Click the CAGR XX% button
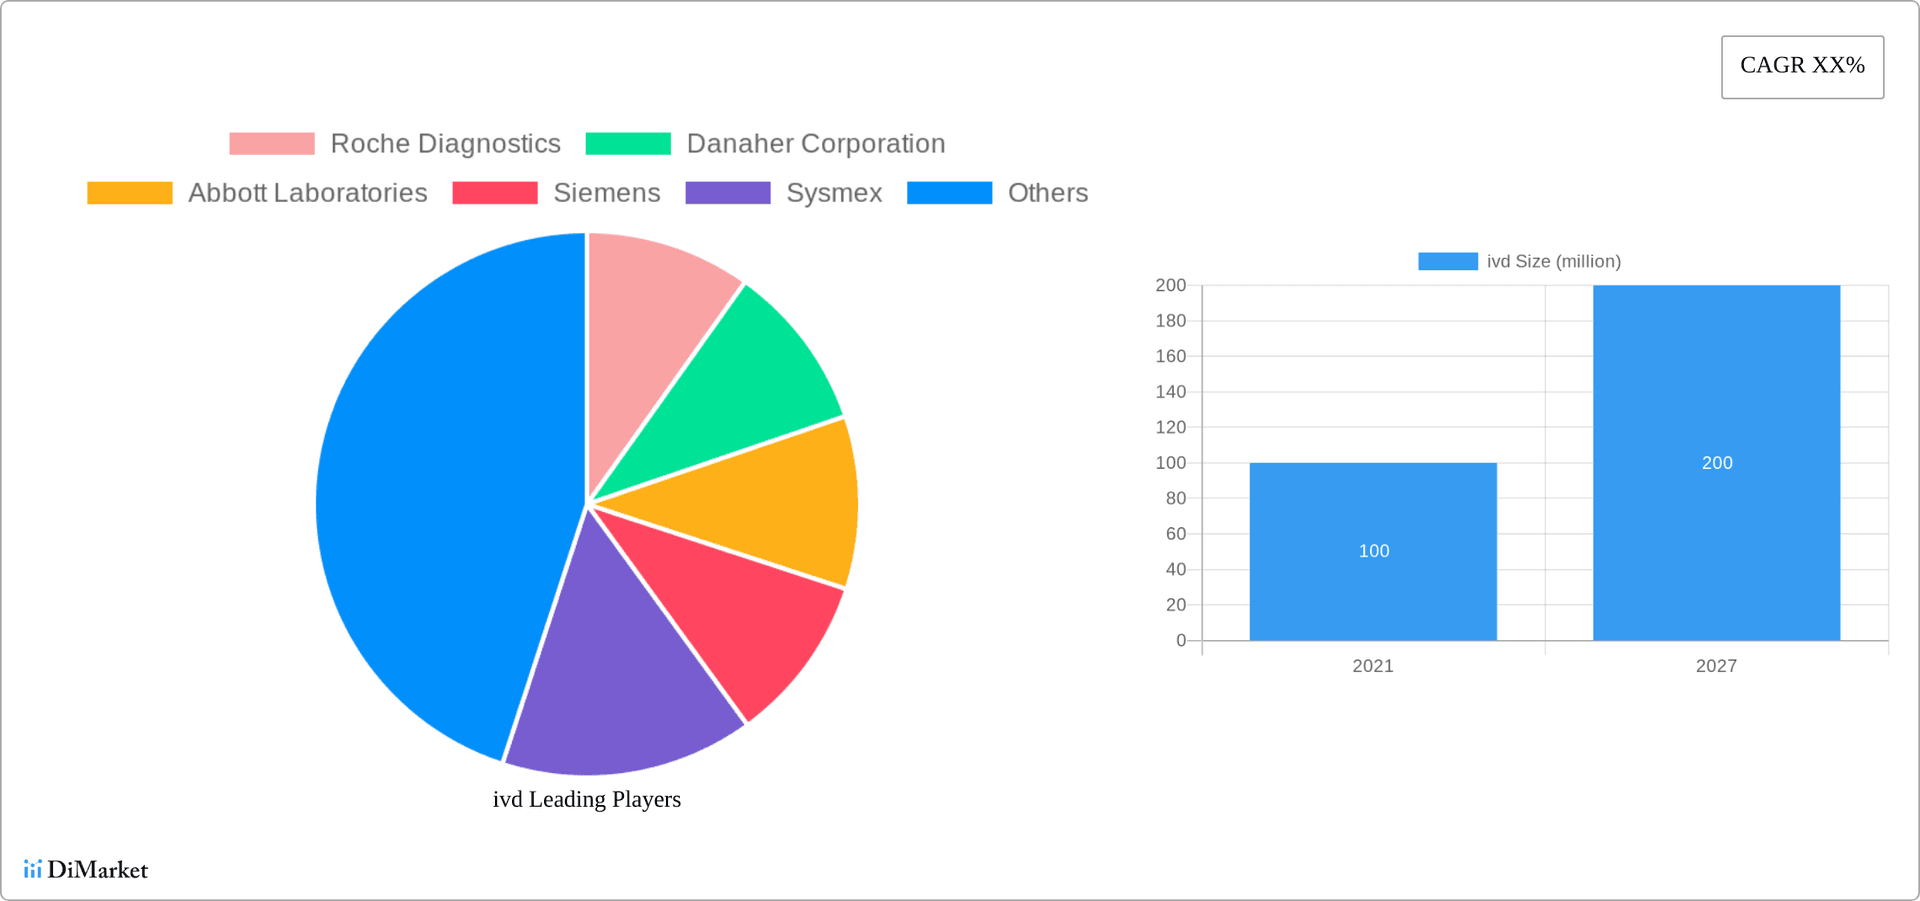The height and width of the screenshot is (901, 1920). click(x=1802, y=66)
